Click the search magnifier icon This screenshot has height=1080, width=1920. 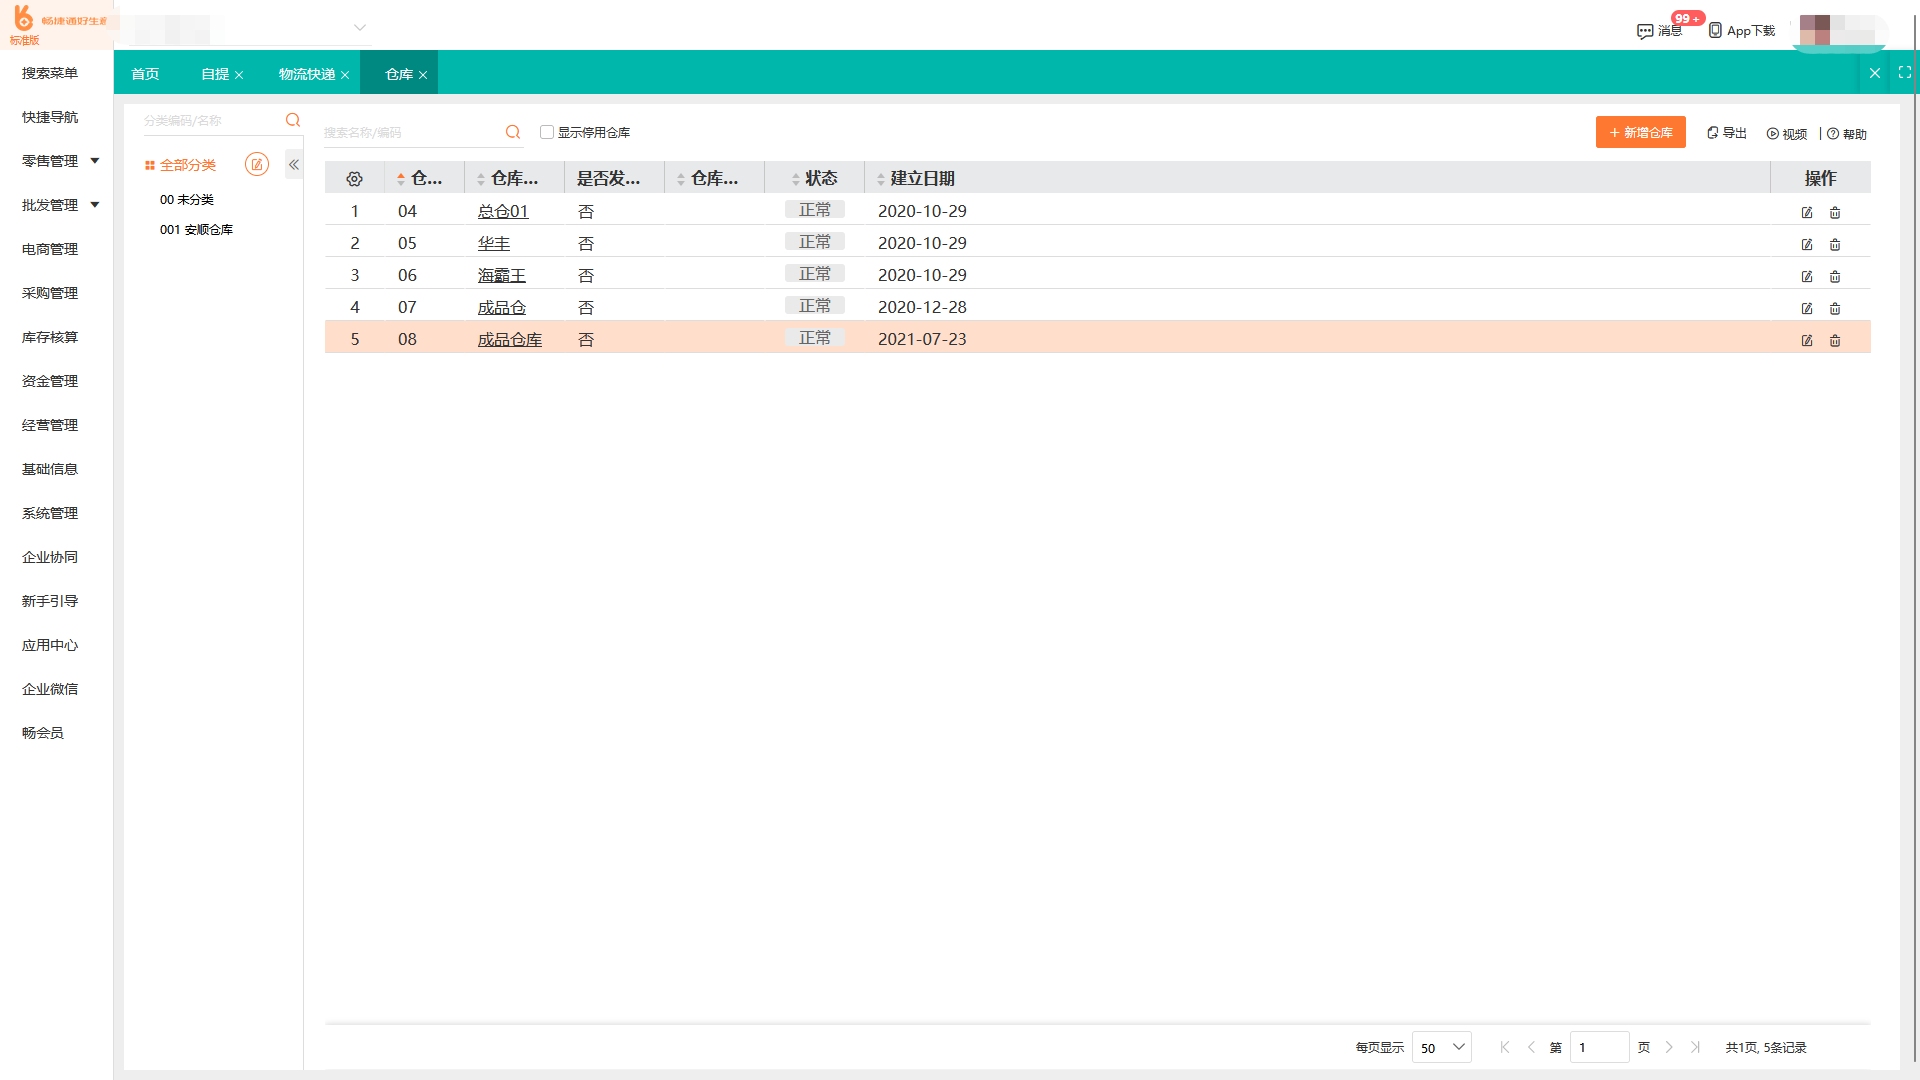(514, 132)
